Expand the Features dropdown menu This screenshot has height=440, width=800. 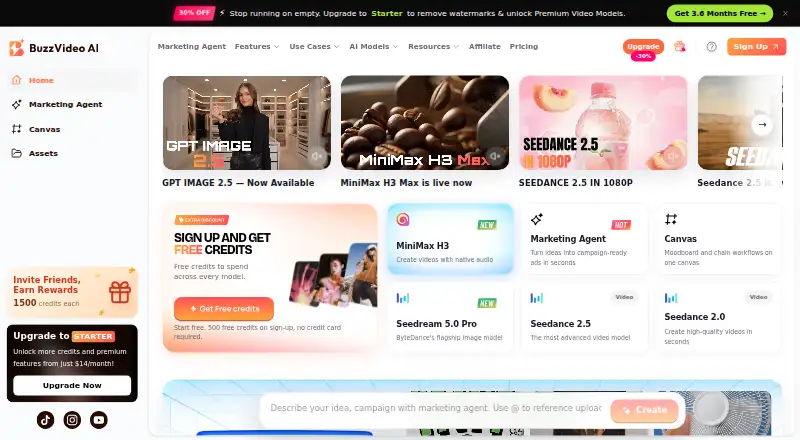tap(257, 46)
